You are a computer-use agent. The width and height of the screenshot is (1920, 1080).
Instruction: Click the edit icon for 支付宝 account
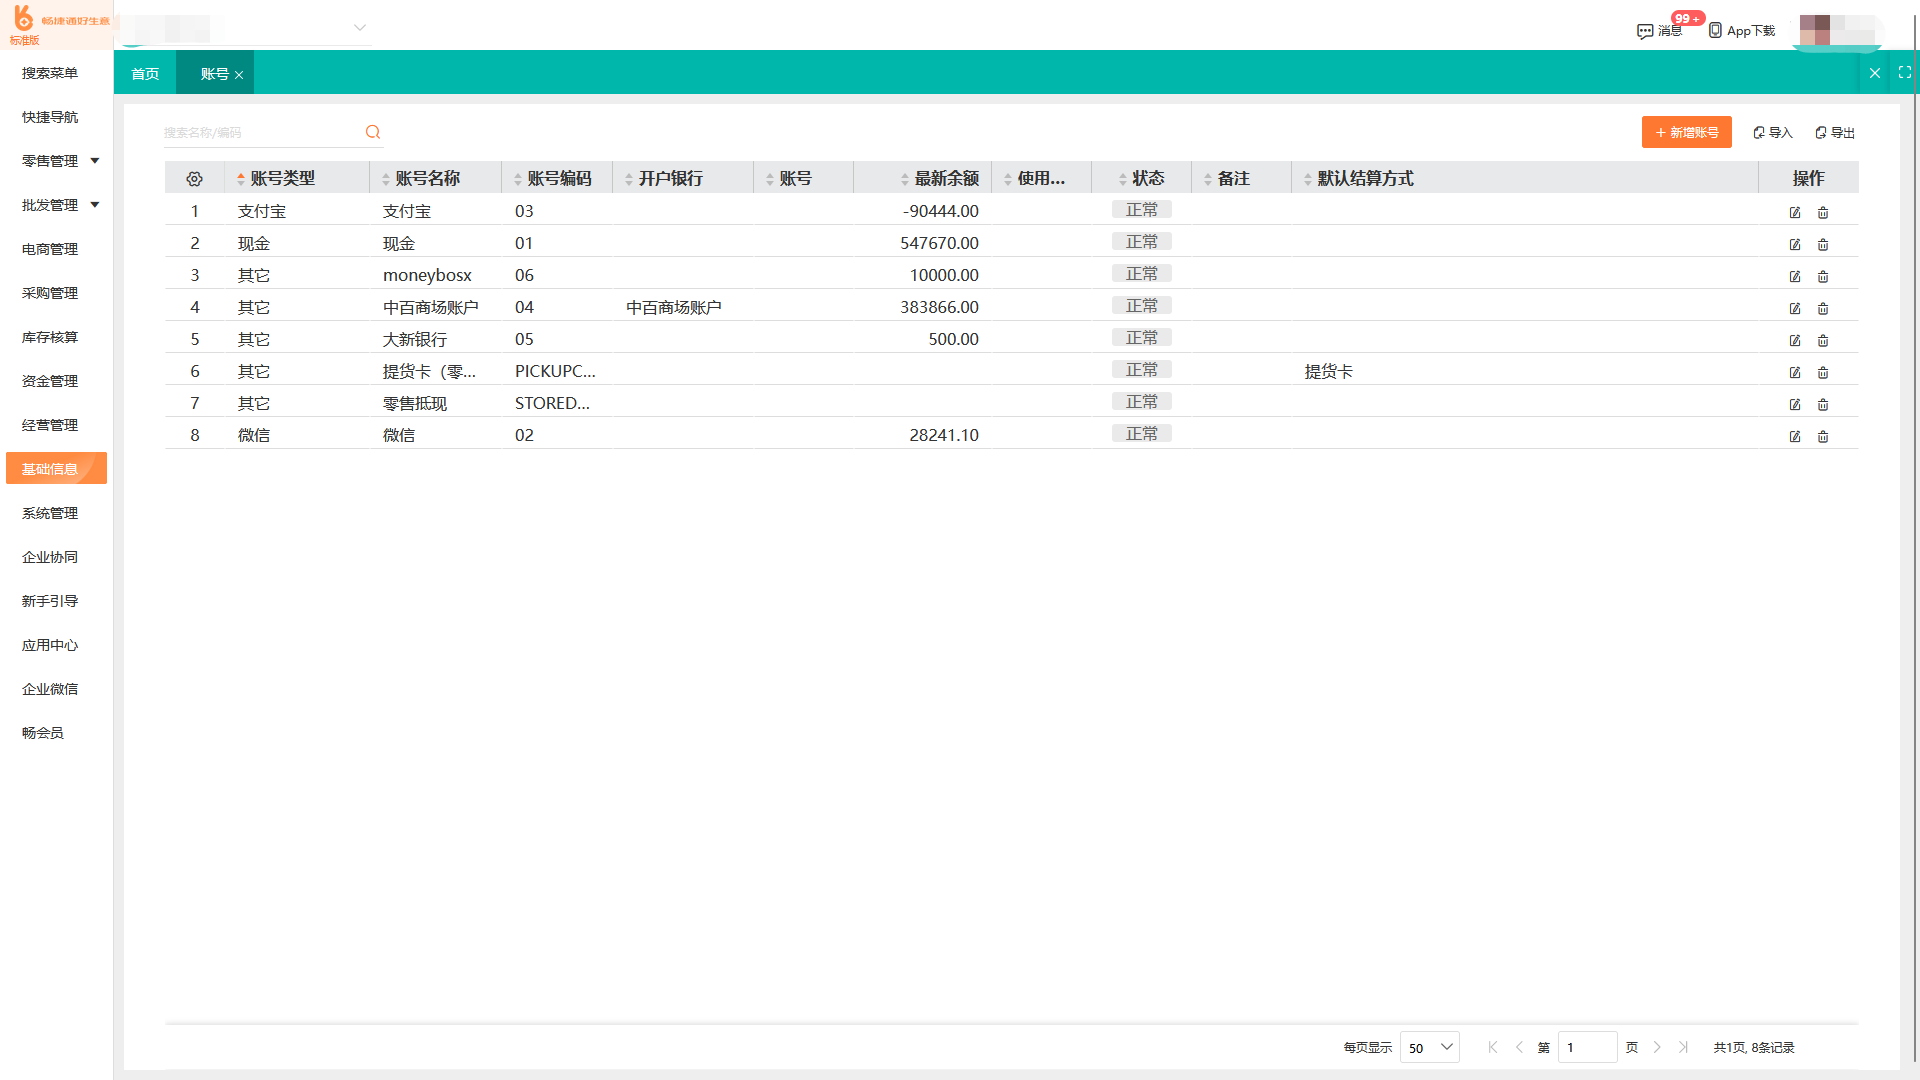[x=1795, y=211]
